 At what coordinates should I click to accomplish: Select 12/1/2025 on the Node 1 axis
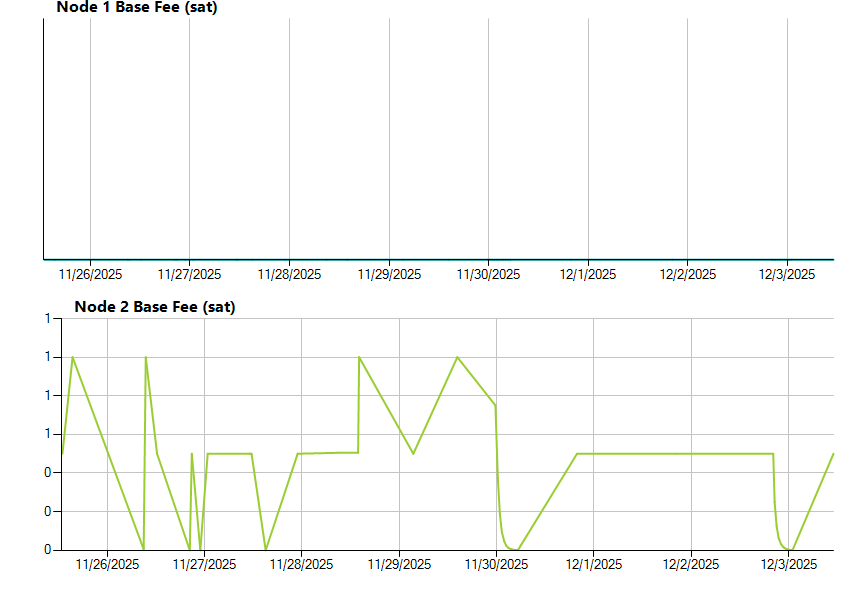coord(588,274)
